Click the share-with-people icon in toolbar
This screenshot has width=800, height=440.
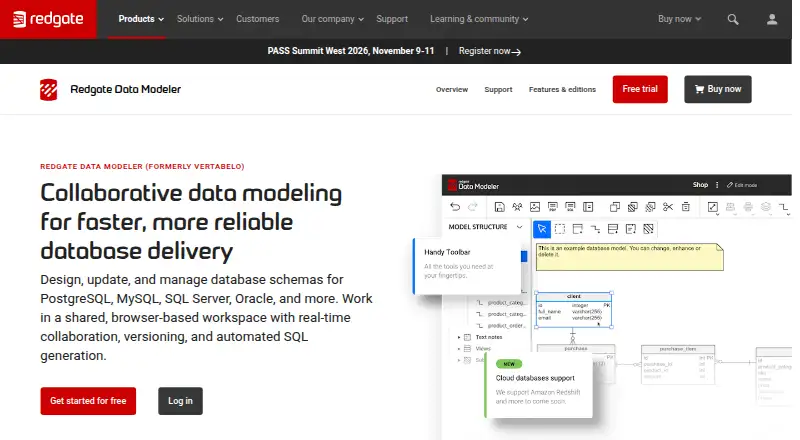click(517, 207)
